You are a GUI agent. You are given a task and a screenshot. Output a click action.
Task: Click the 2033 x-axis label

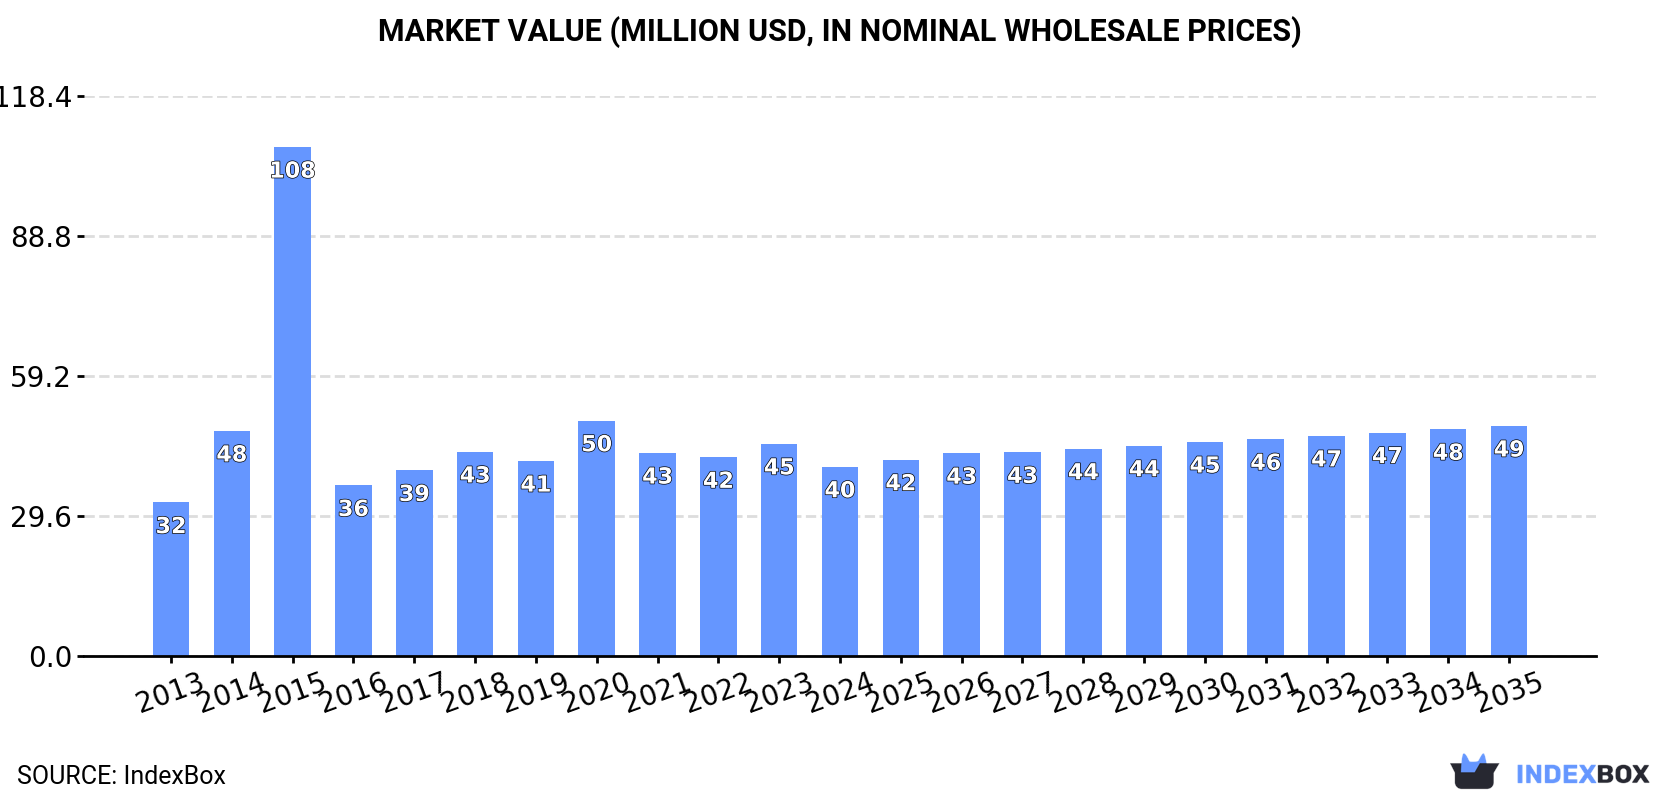coord(1387,693)
